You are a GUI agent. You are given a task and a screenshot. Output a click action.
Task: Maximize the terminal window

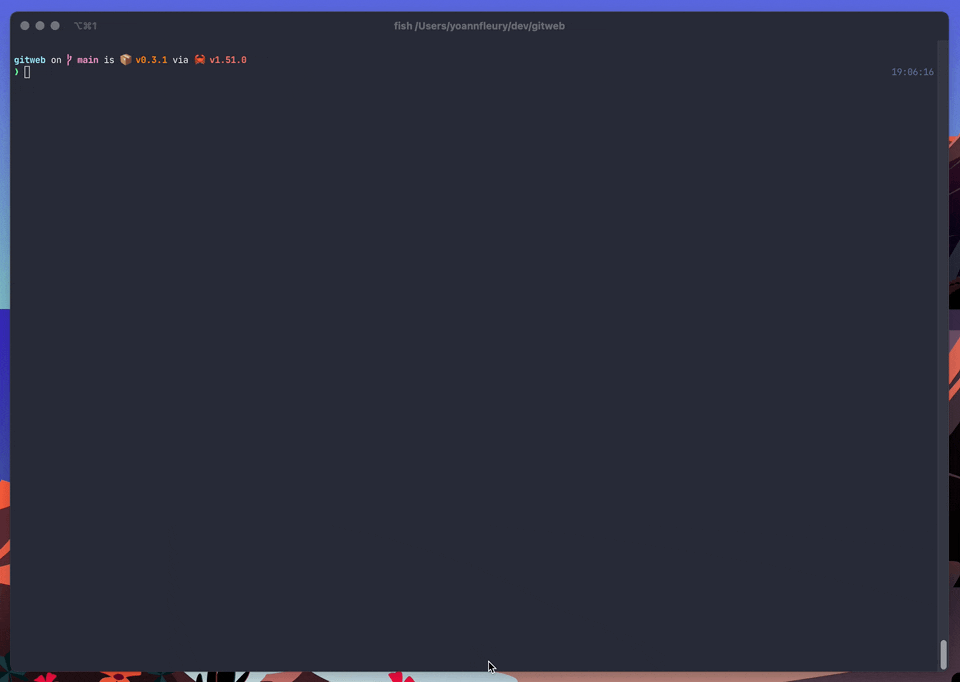55,26
